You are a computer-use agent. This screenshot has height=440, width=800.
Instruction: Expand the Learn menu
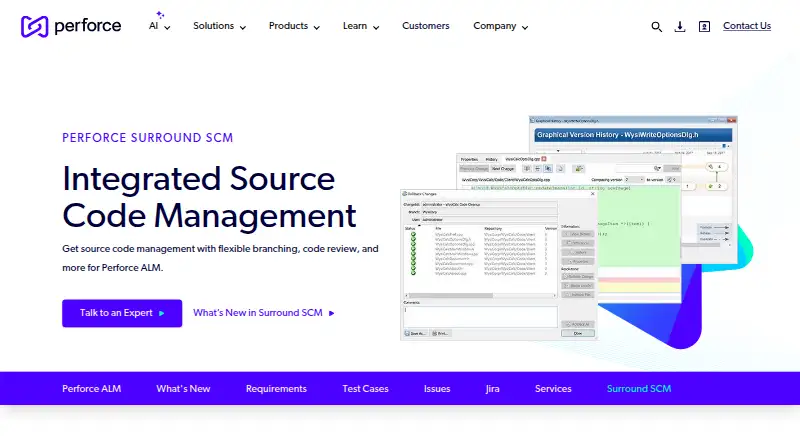click(361, 26)
